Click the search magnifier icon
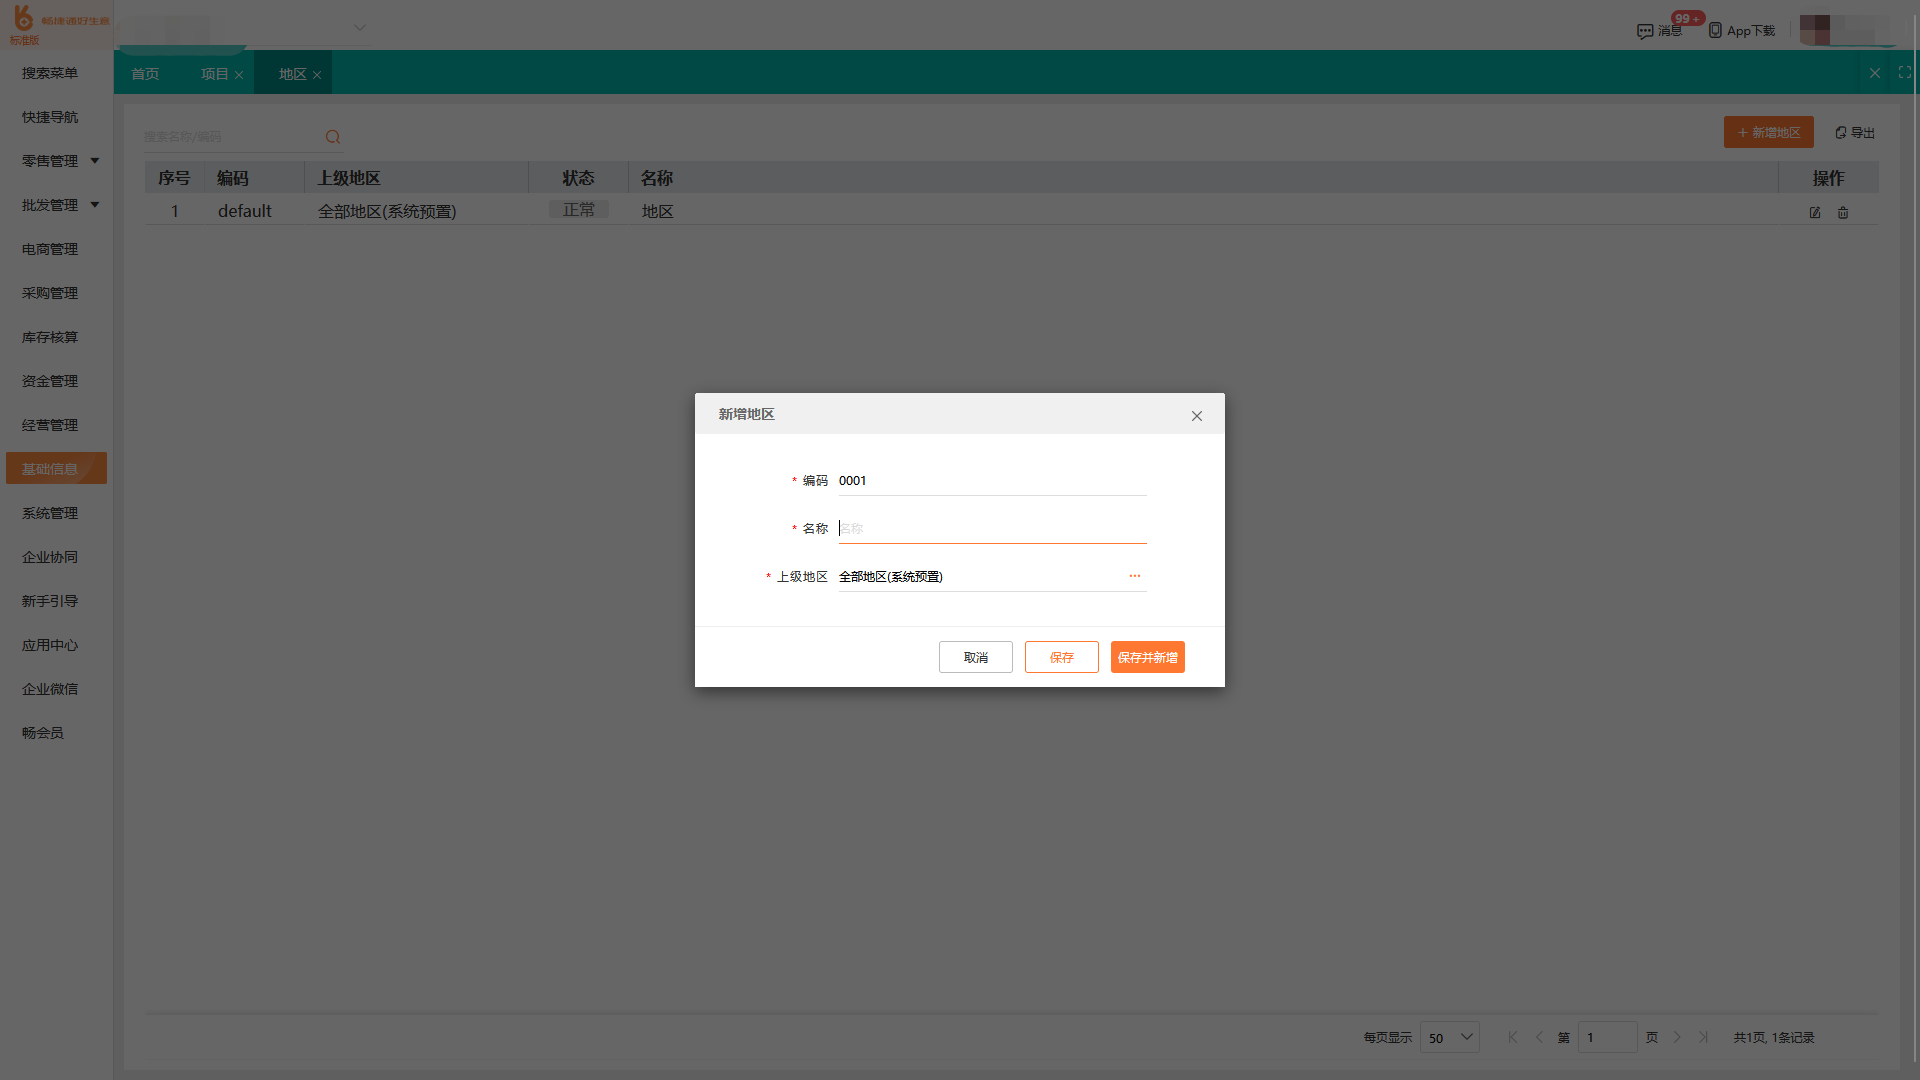The width and height of the screenshot is (1920, 1080). click(332, 136)
